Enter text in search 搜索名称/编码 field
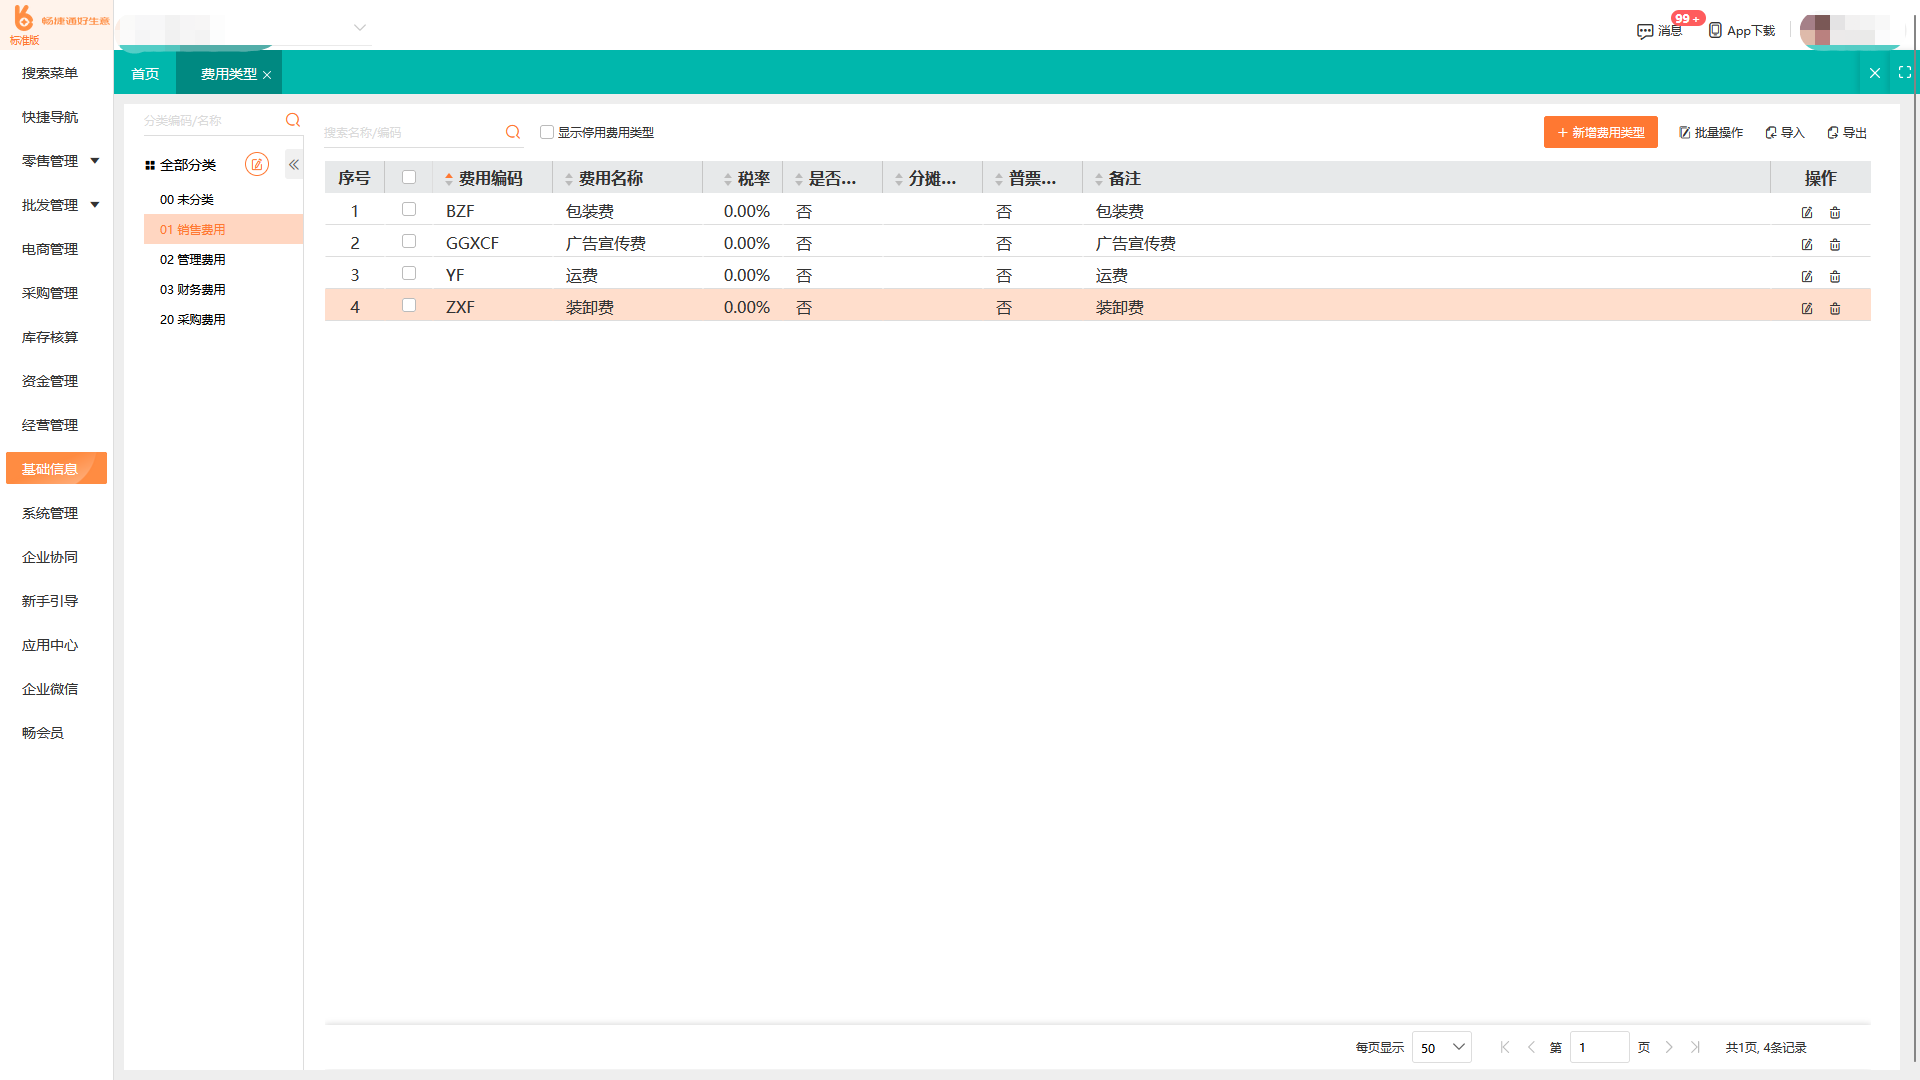The height and width of the screenshot is (1080, 1920). point(411,132)
